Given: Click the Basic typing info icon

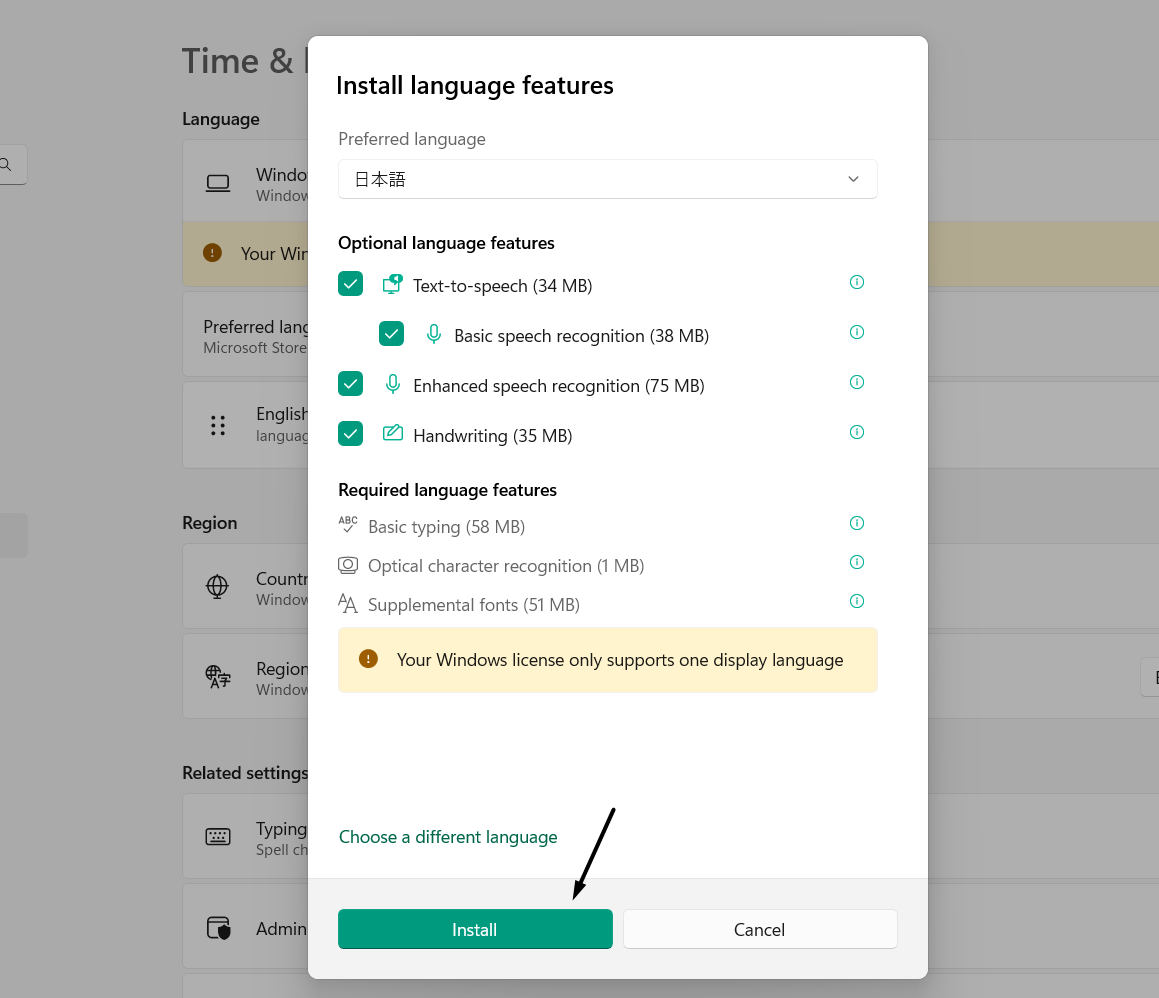Looking at the screenshot, I should click(x=856, y=523).
